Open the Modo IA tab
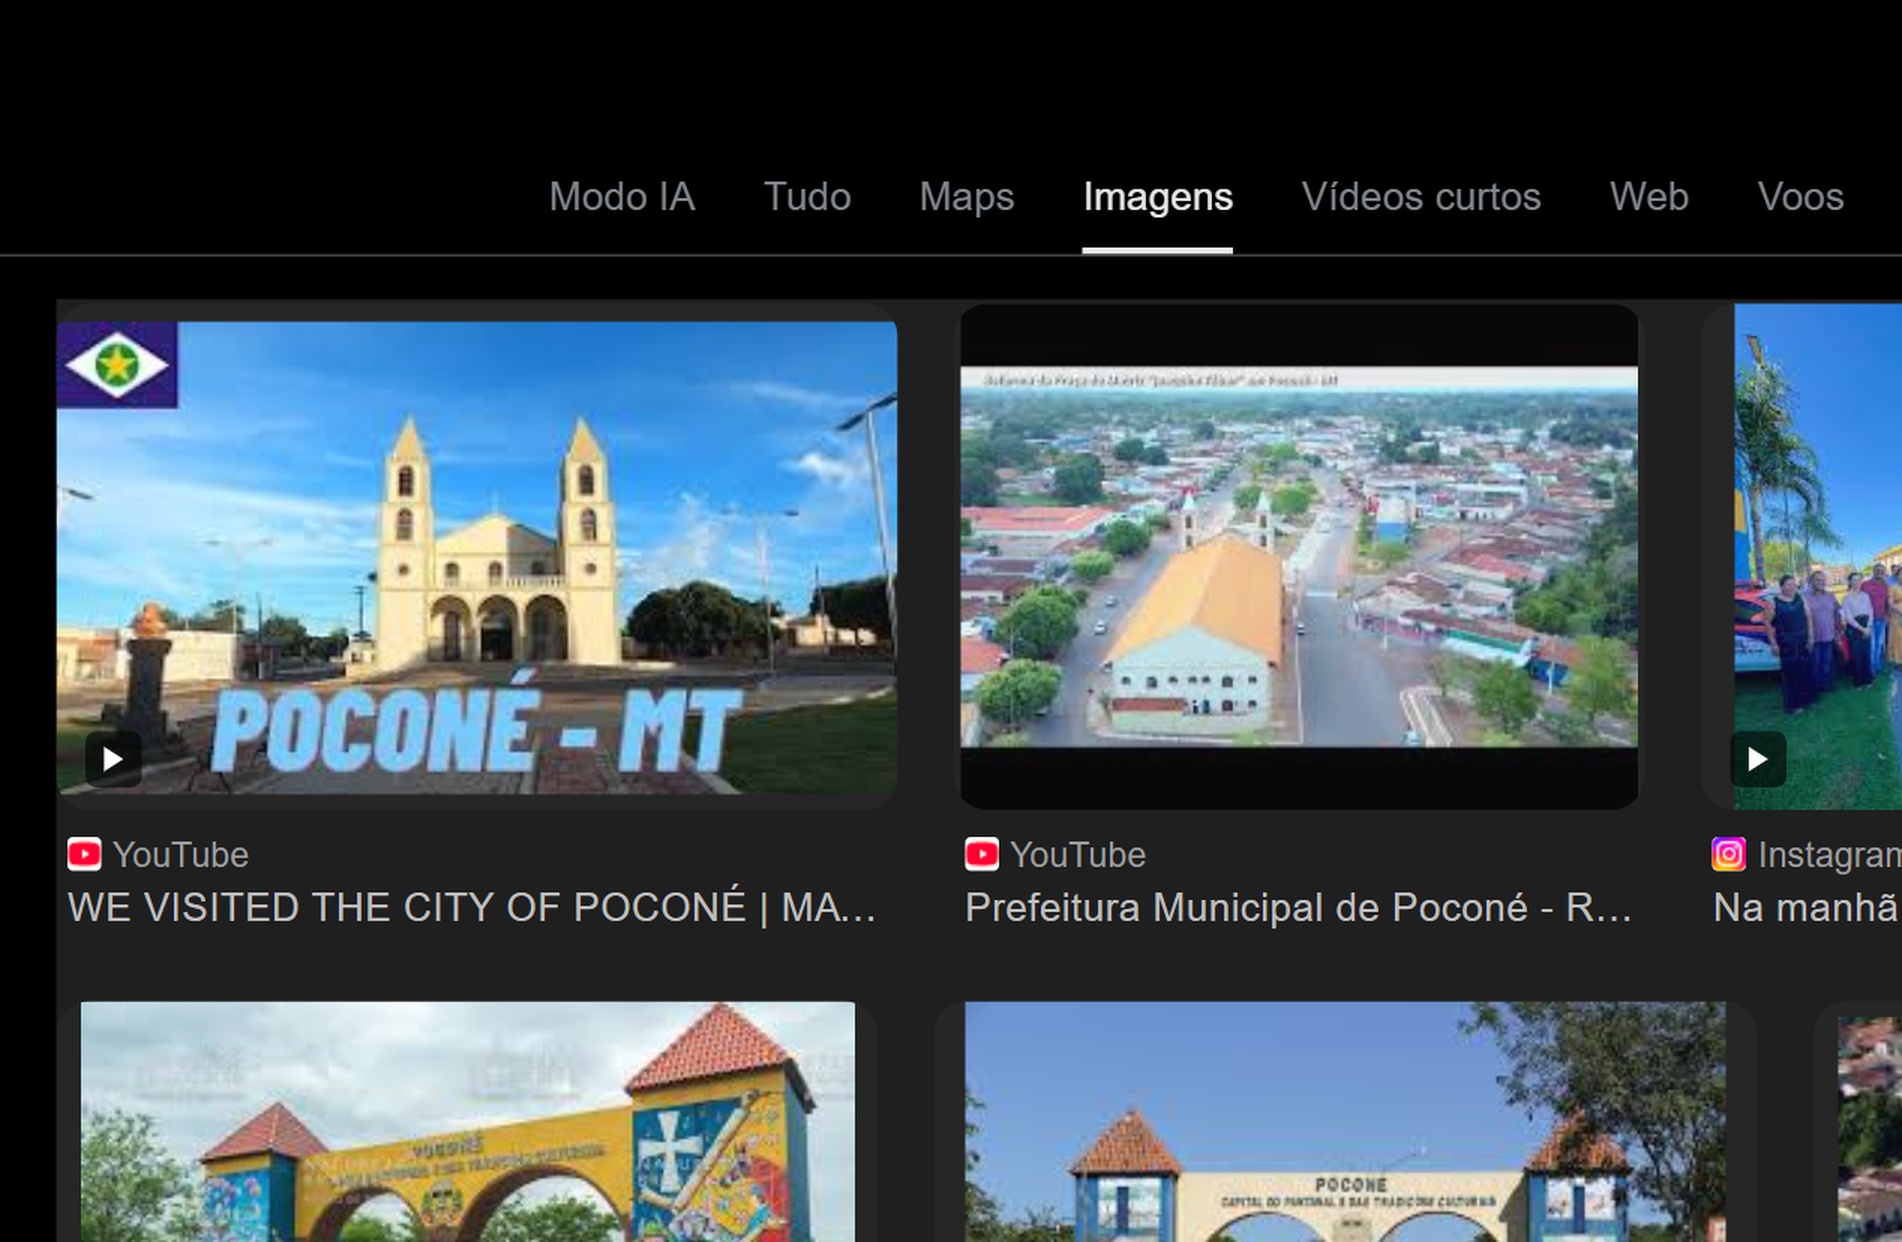 point(621,197)
